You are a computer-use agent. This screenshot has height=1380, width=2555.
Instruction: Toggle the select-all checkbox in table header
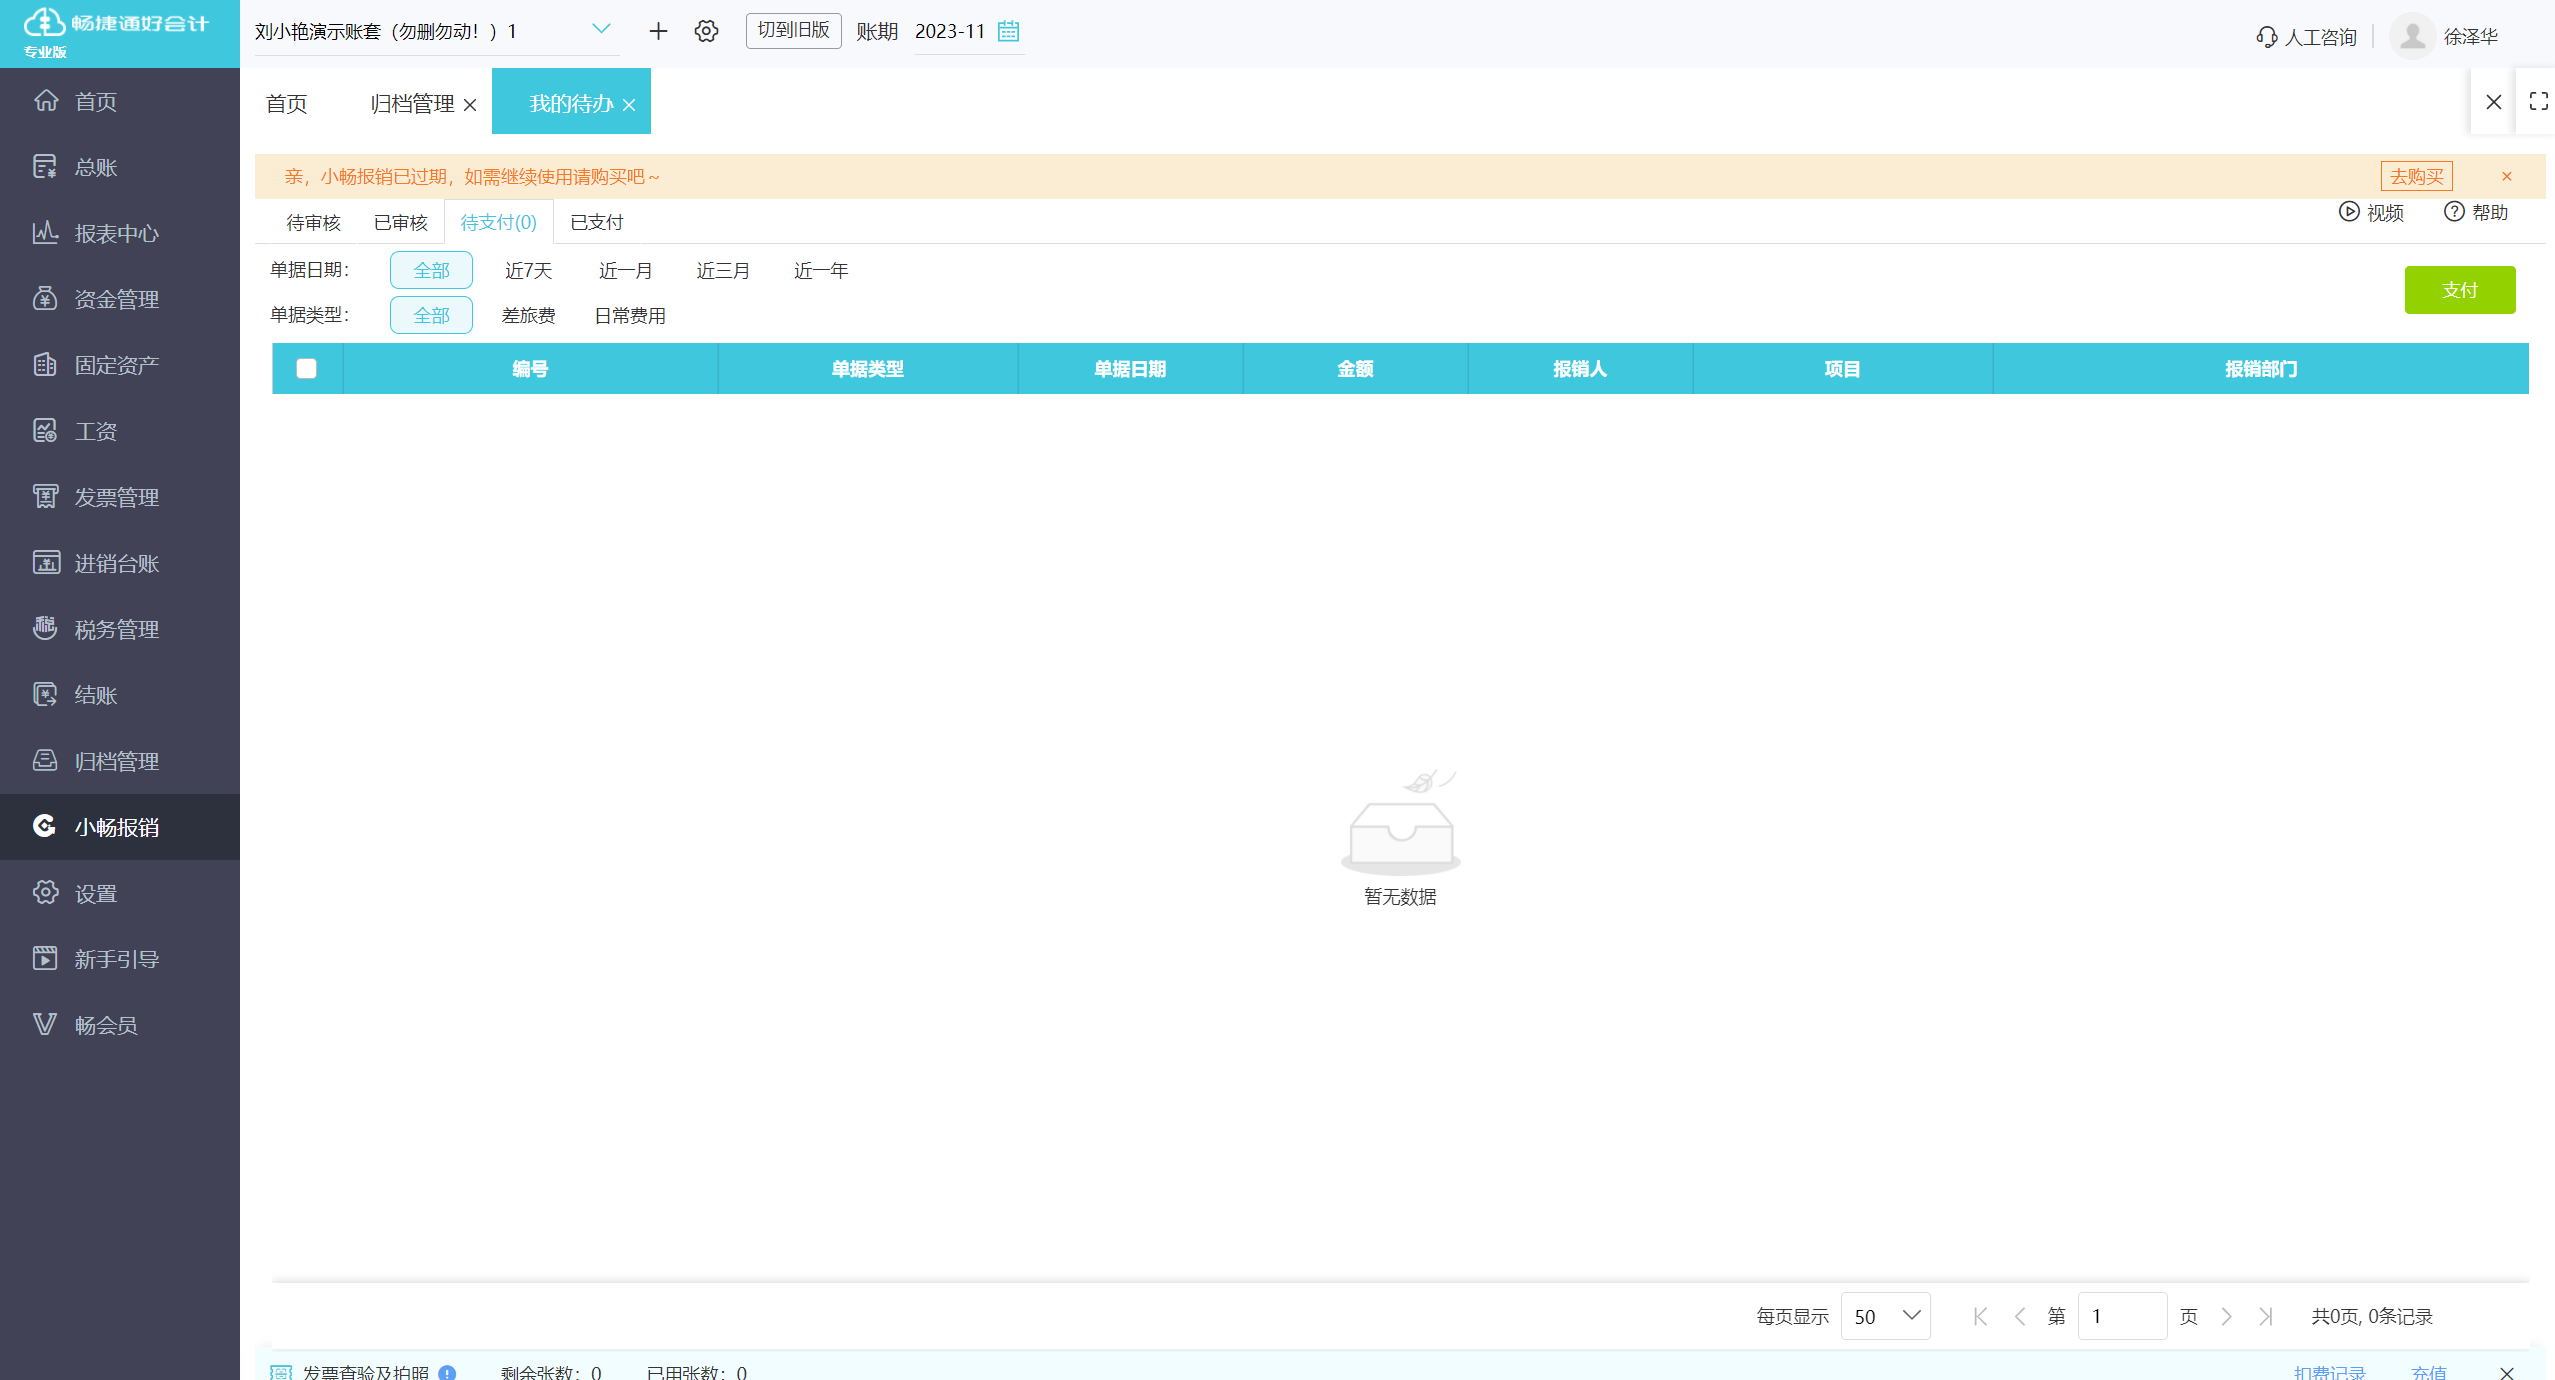[x=306, y=369]
